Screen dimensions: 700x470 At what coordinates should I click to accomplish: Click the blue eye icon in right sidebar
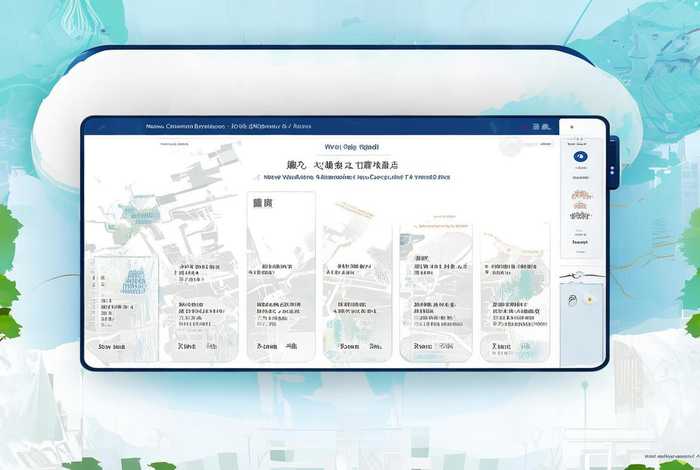580,157
